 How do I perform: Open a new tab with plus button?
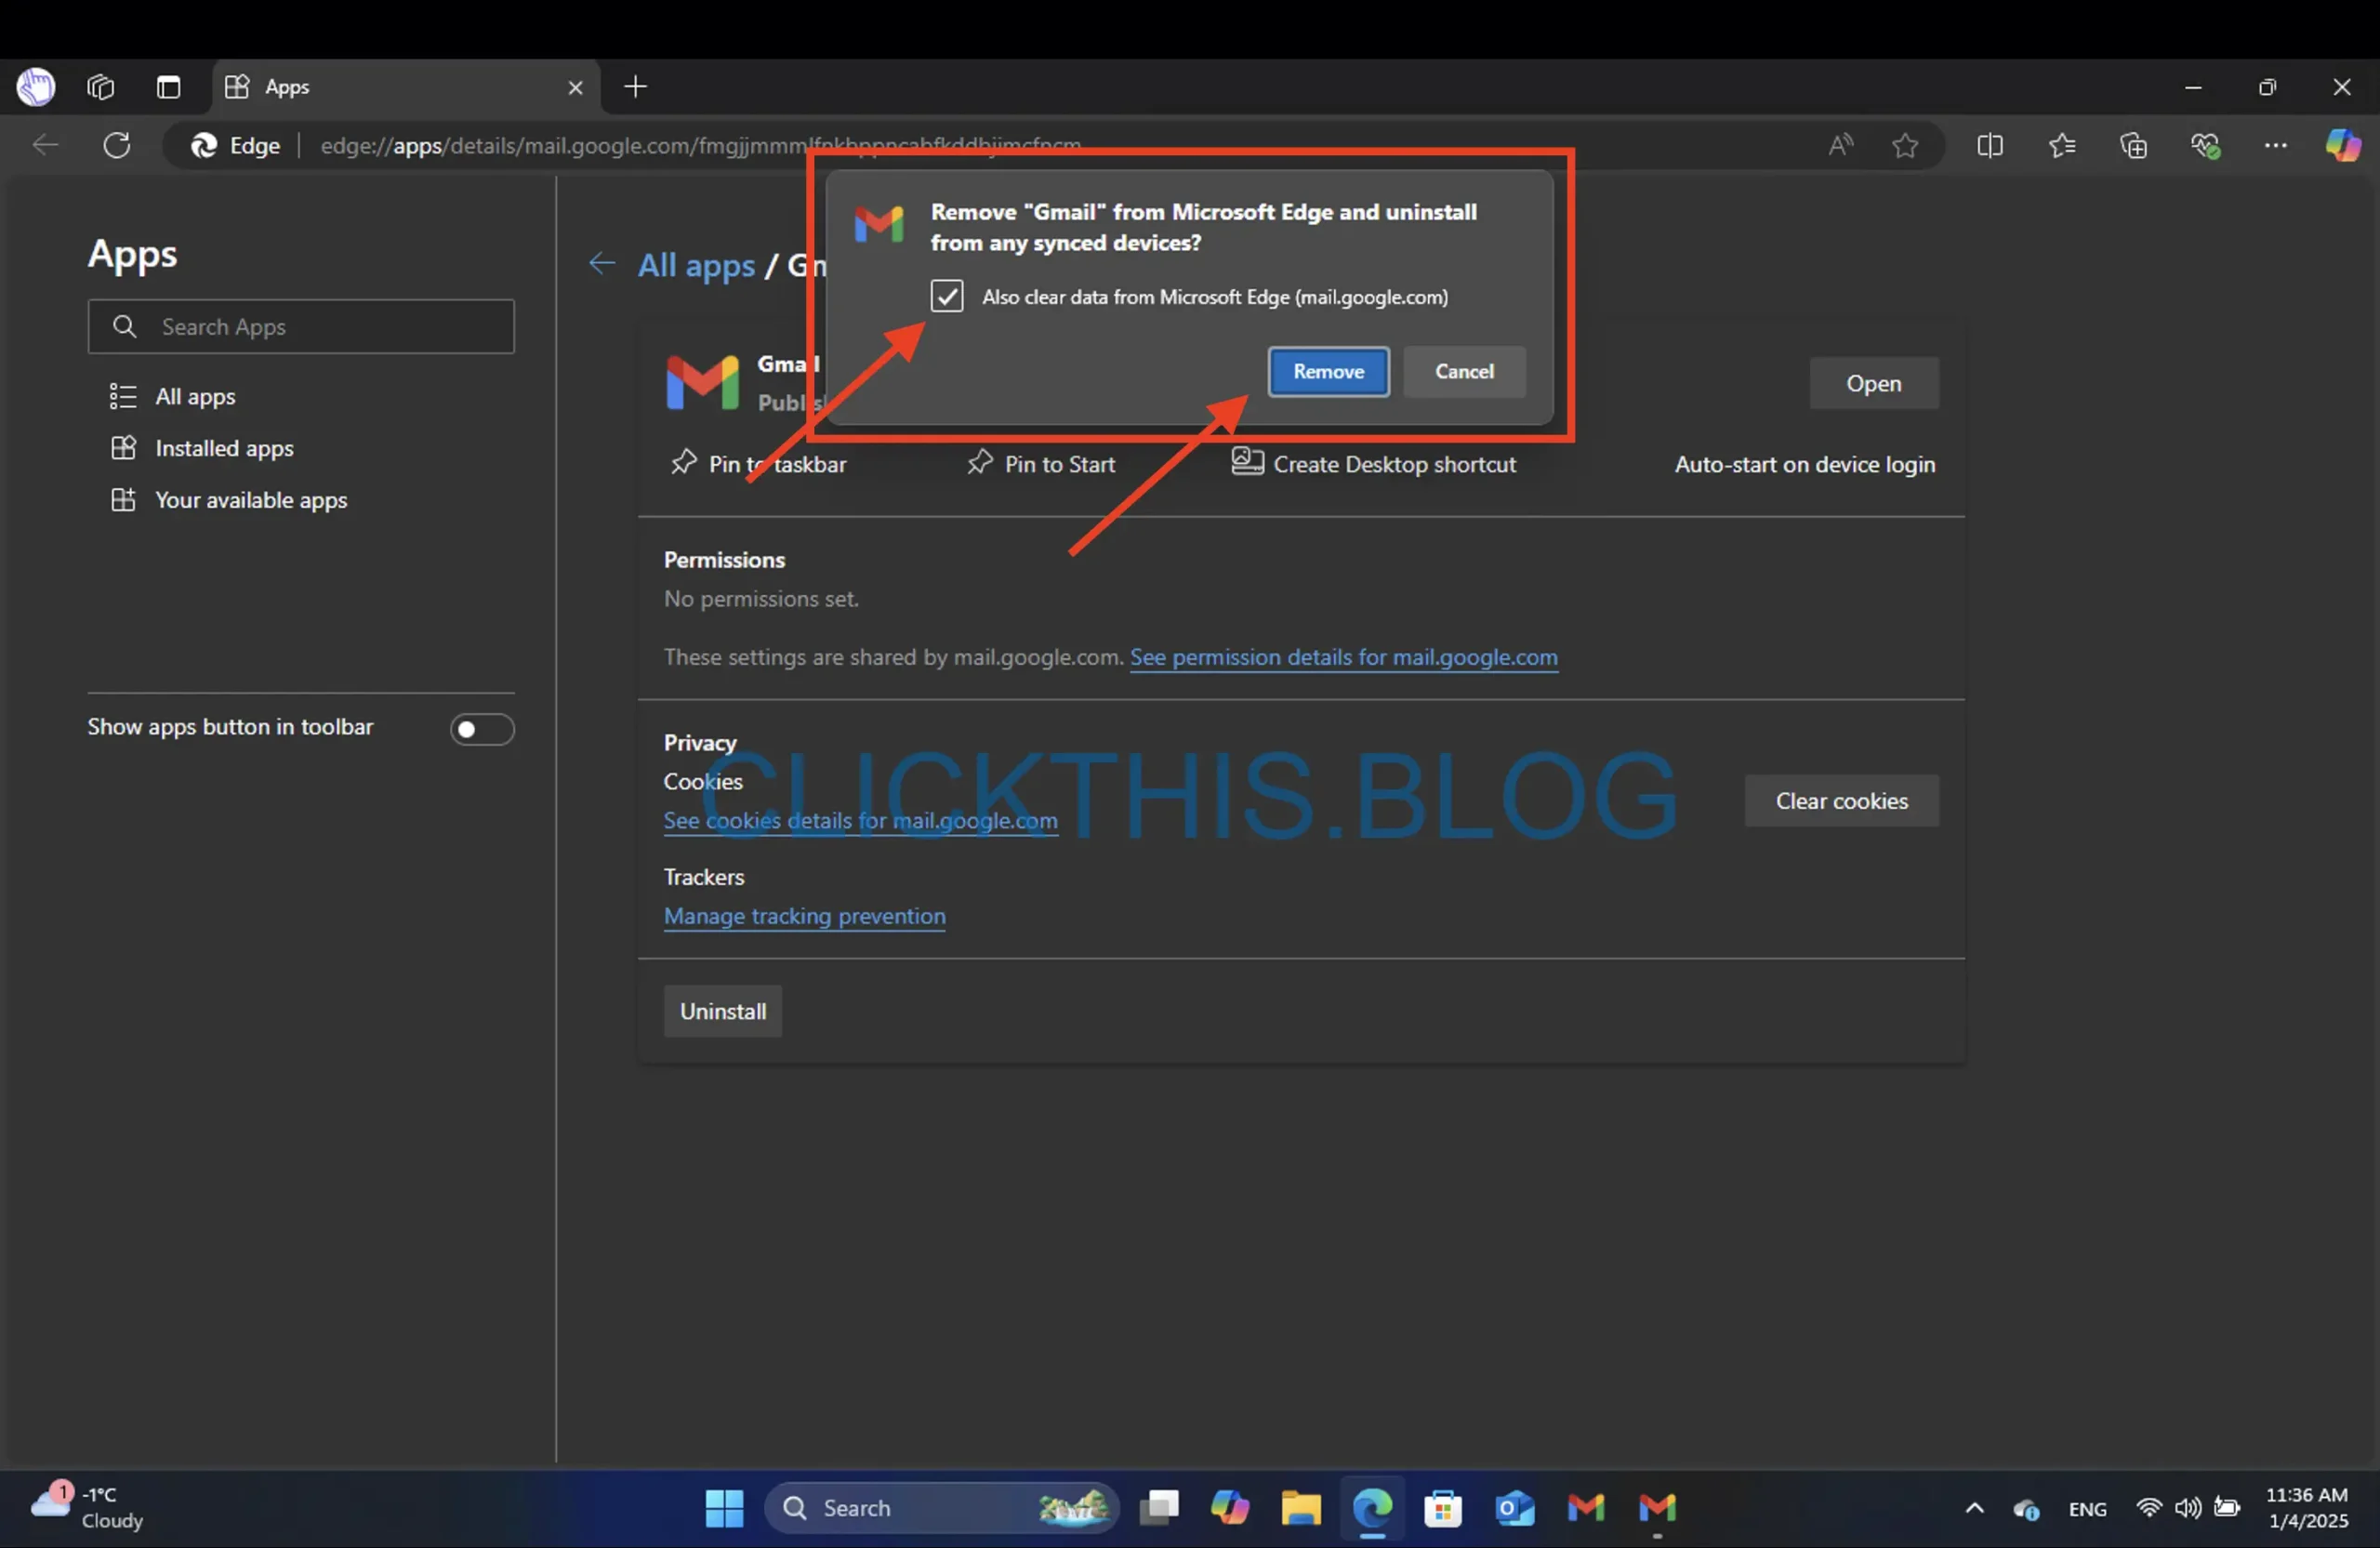(635, 87)
